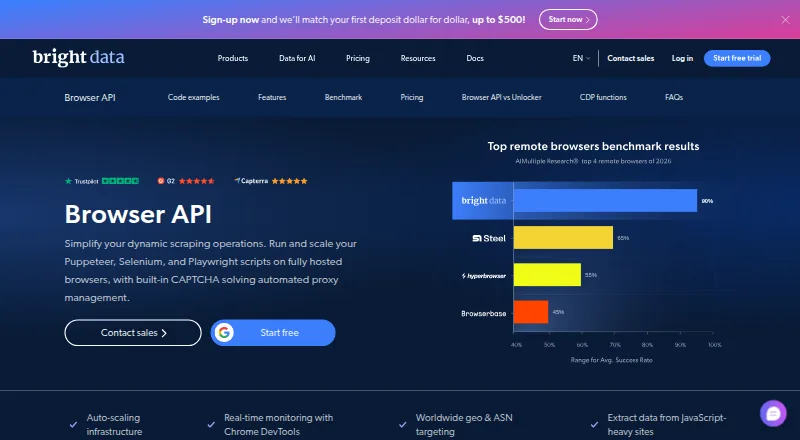The width and height of the screenshot is (800, 440).
Task: Click the hyperbrowser logo in chart
Action: (483, 276)
